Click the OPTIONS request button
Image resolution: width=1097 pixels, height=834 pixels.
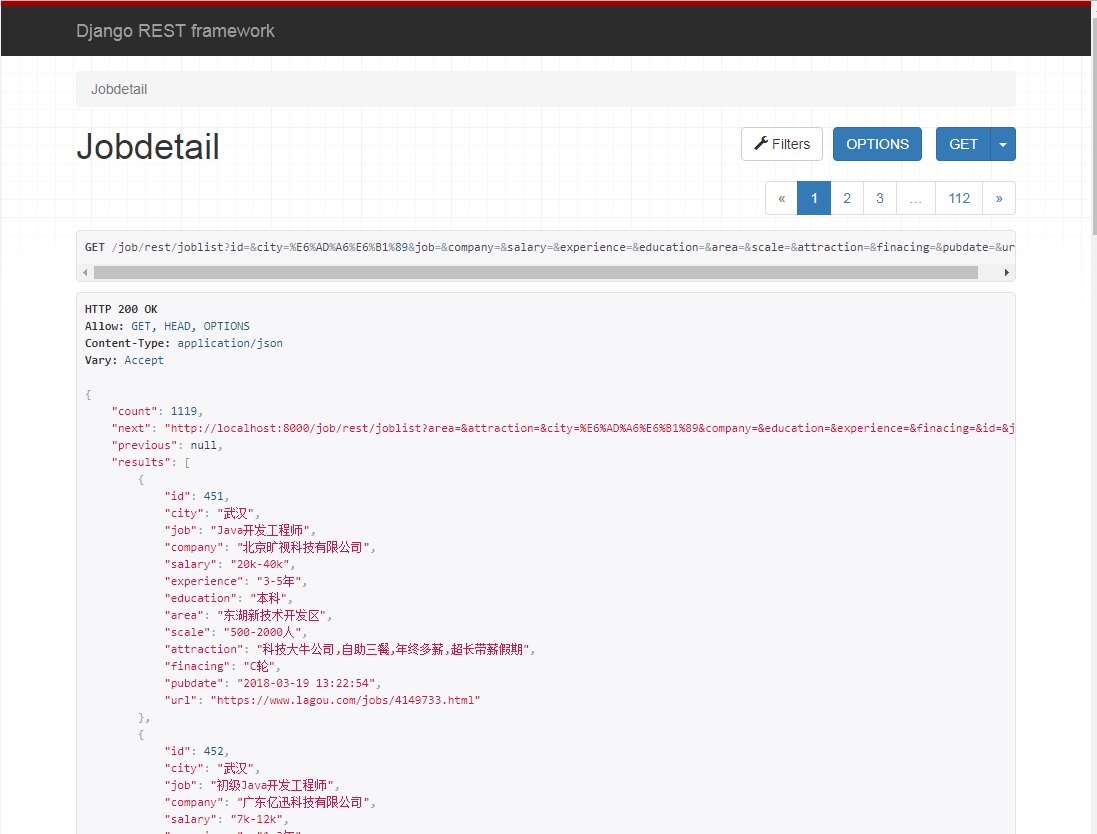tap(877, 144)
